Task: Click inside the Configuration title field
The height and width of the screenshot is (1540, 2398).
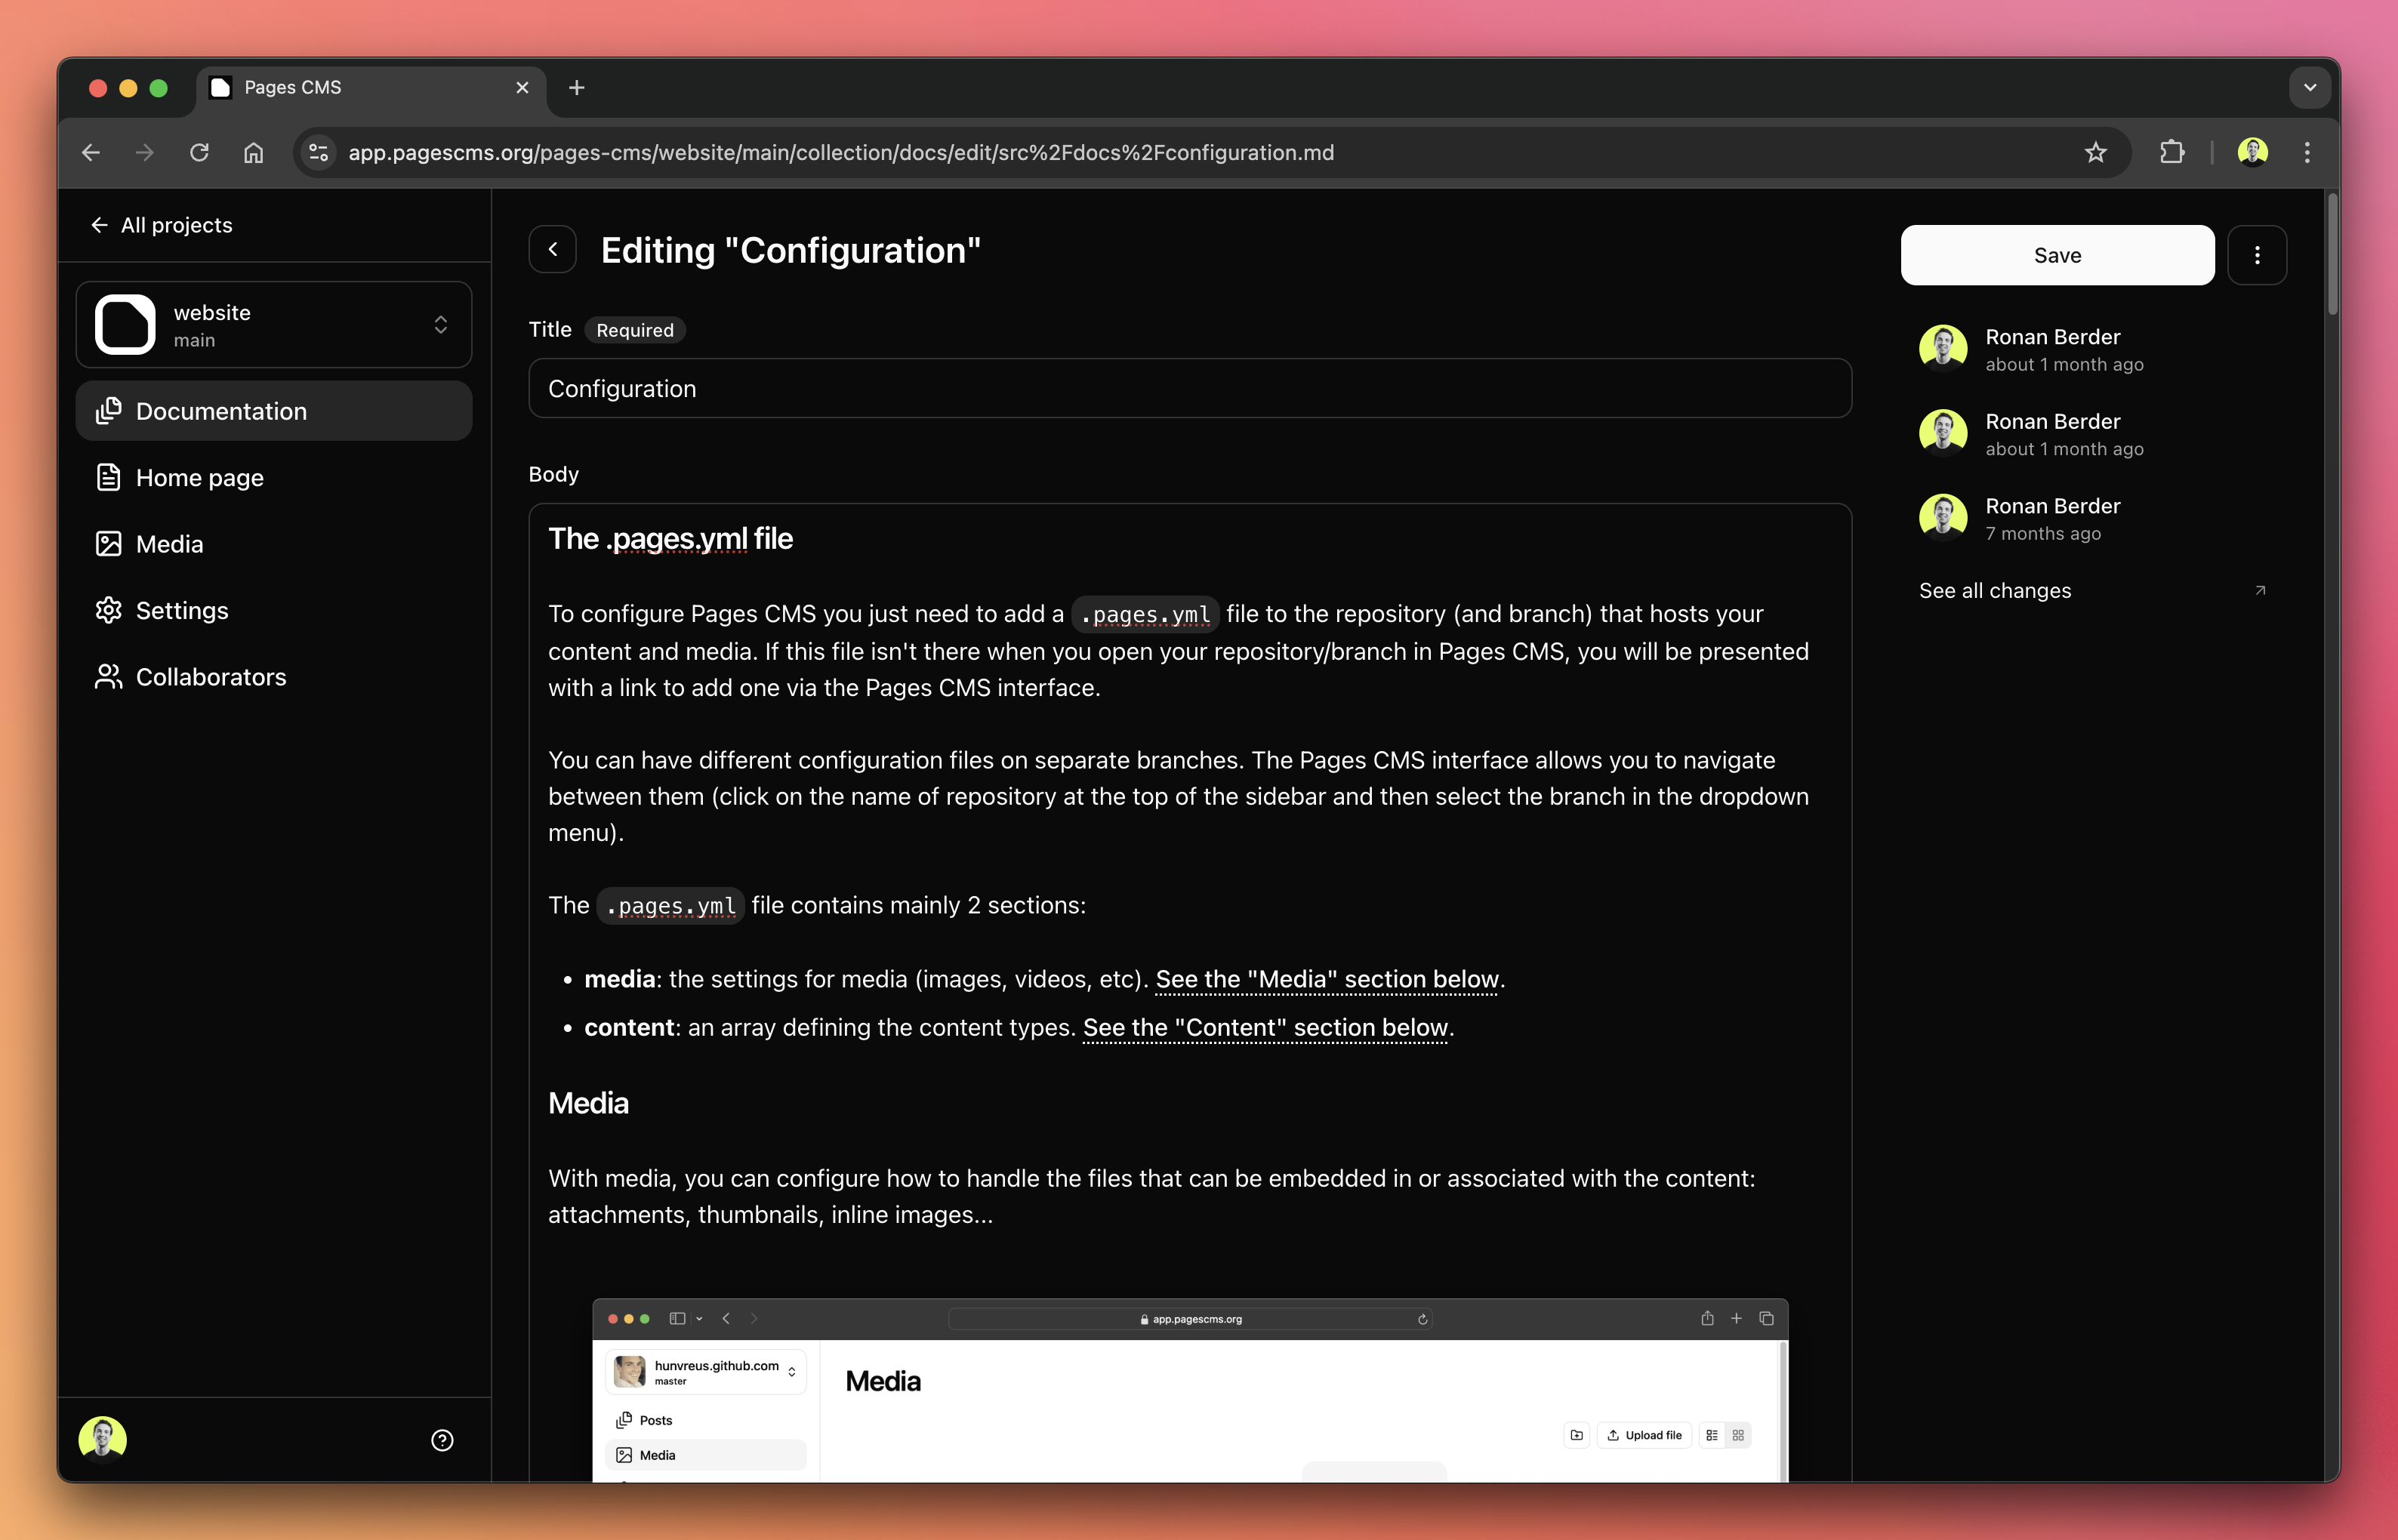Action: [x=1188, y=388]
